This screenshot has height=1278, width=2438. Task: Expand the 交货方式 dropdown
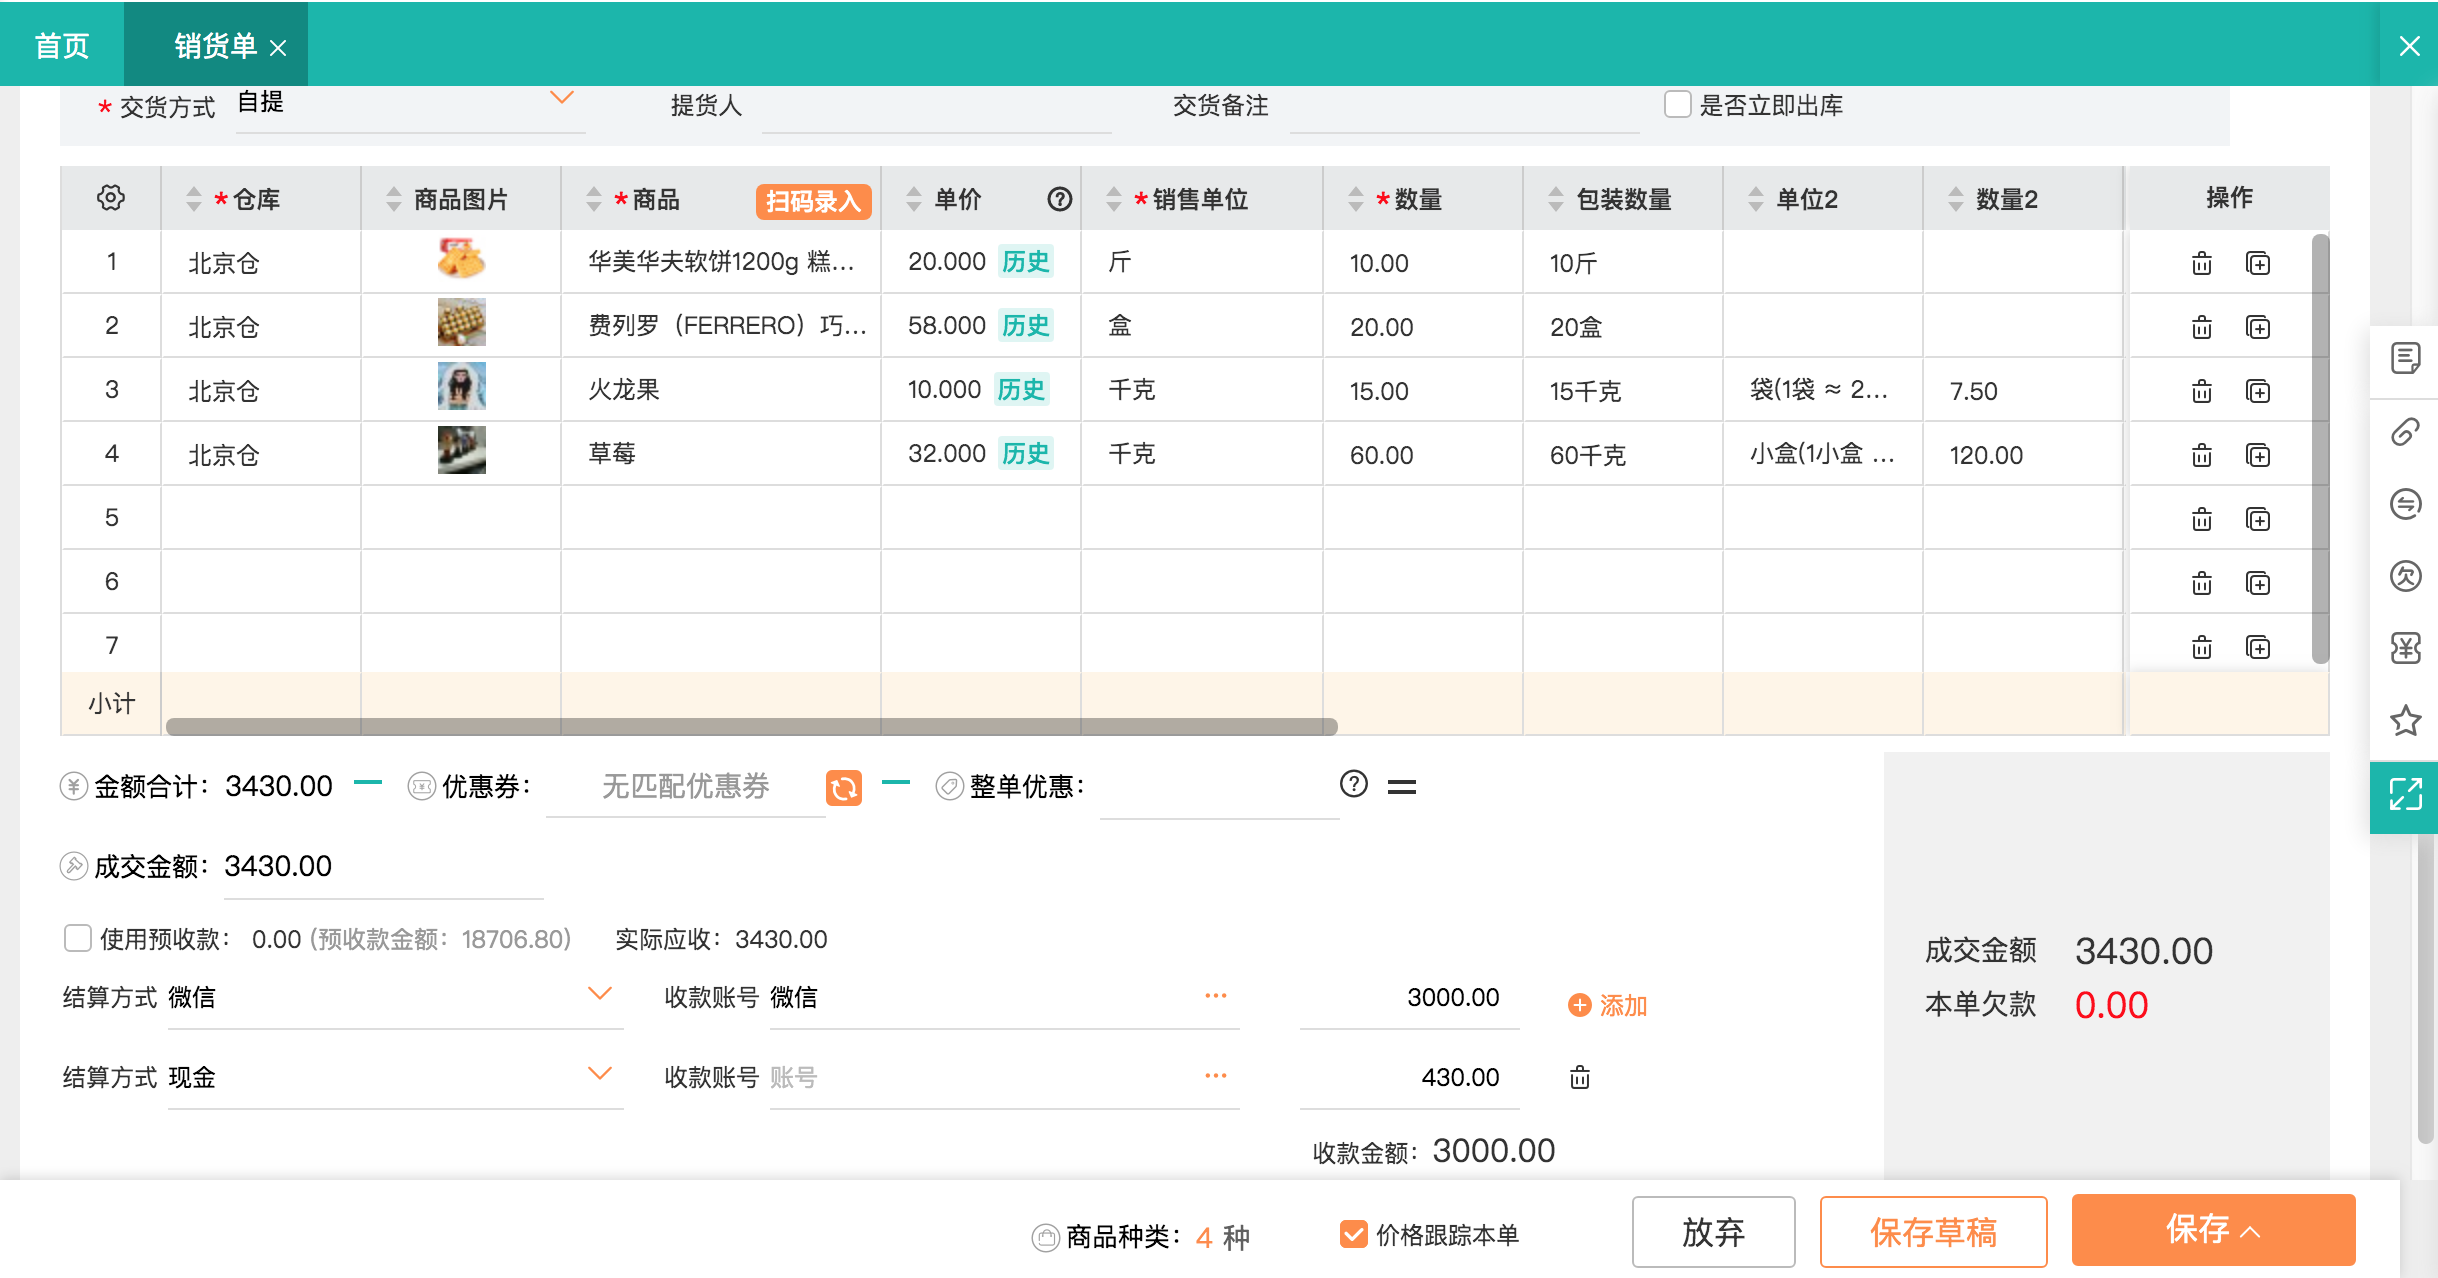560,105
